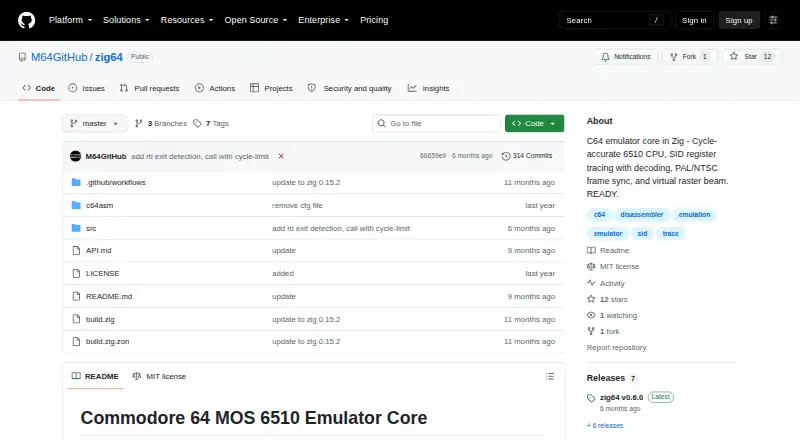Click the disassembler topic tag
This screenshot has height=440, width=800.
click(x=642, y=215)
